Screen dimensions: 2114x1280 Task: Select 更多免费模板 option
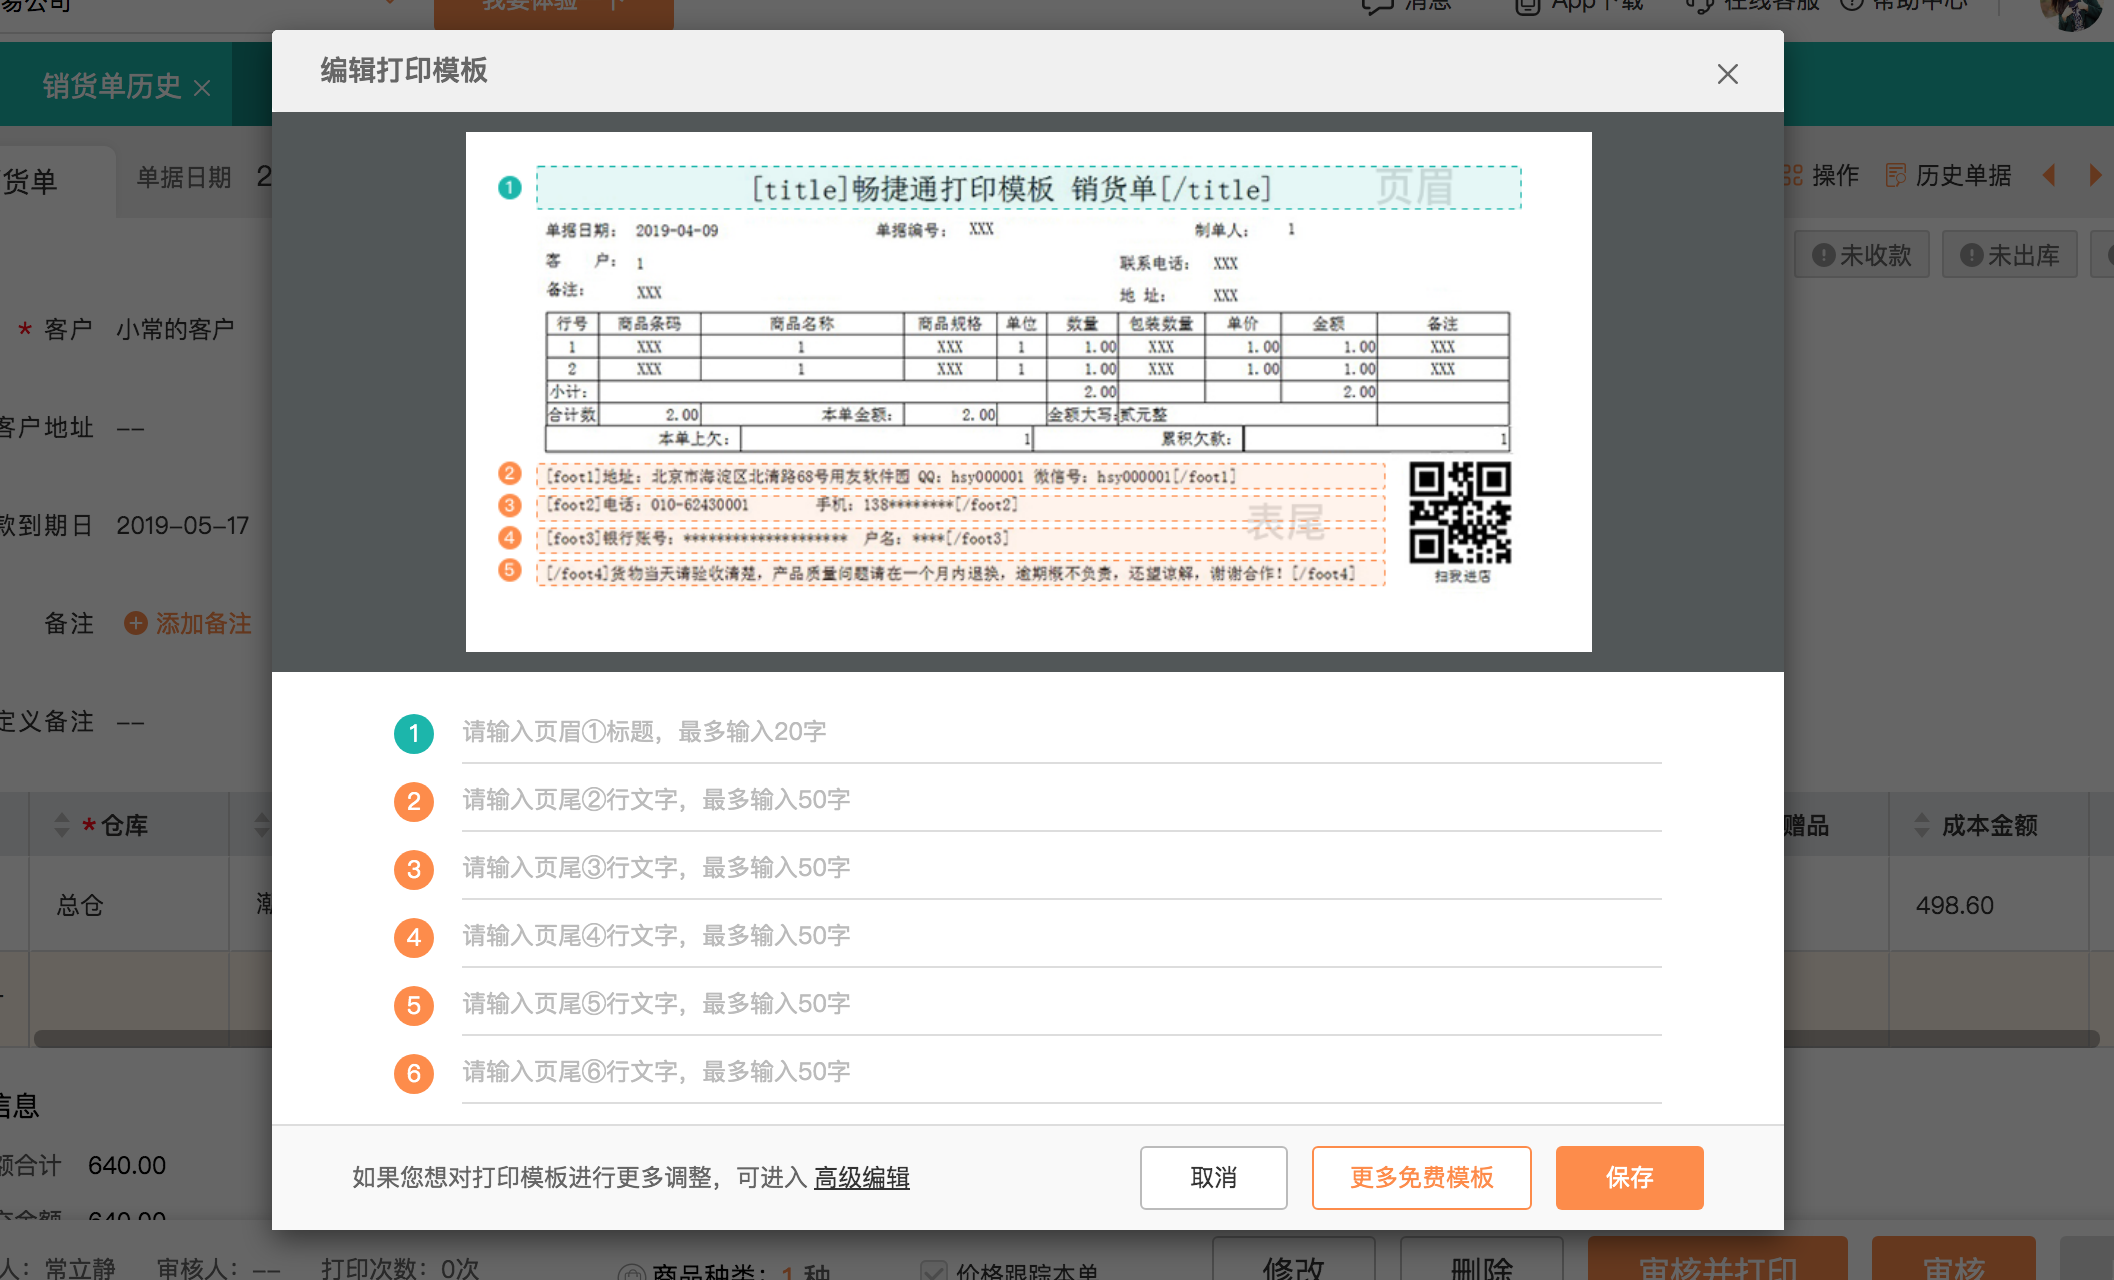(1421, 1176)
